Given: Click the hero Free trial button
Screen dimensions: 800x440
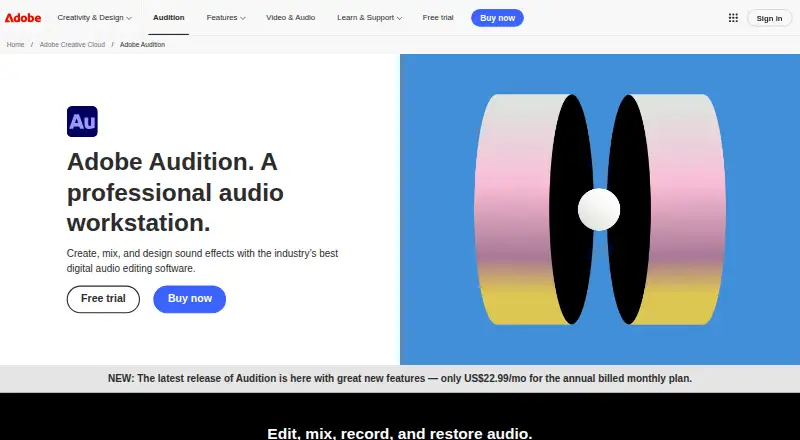Looking at the screenshot, I should [103, 299].
